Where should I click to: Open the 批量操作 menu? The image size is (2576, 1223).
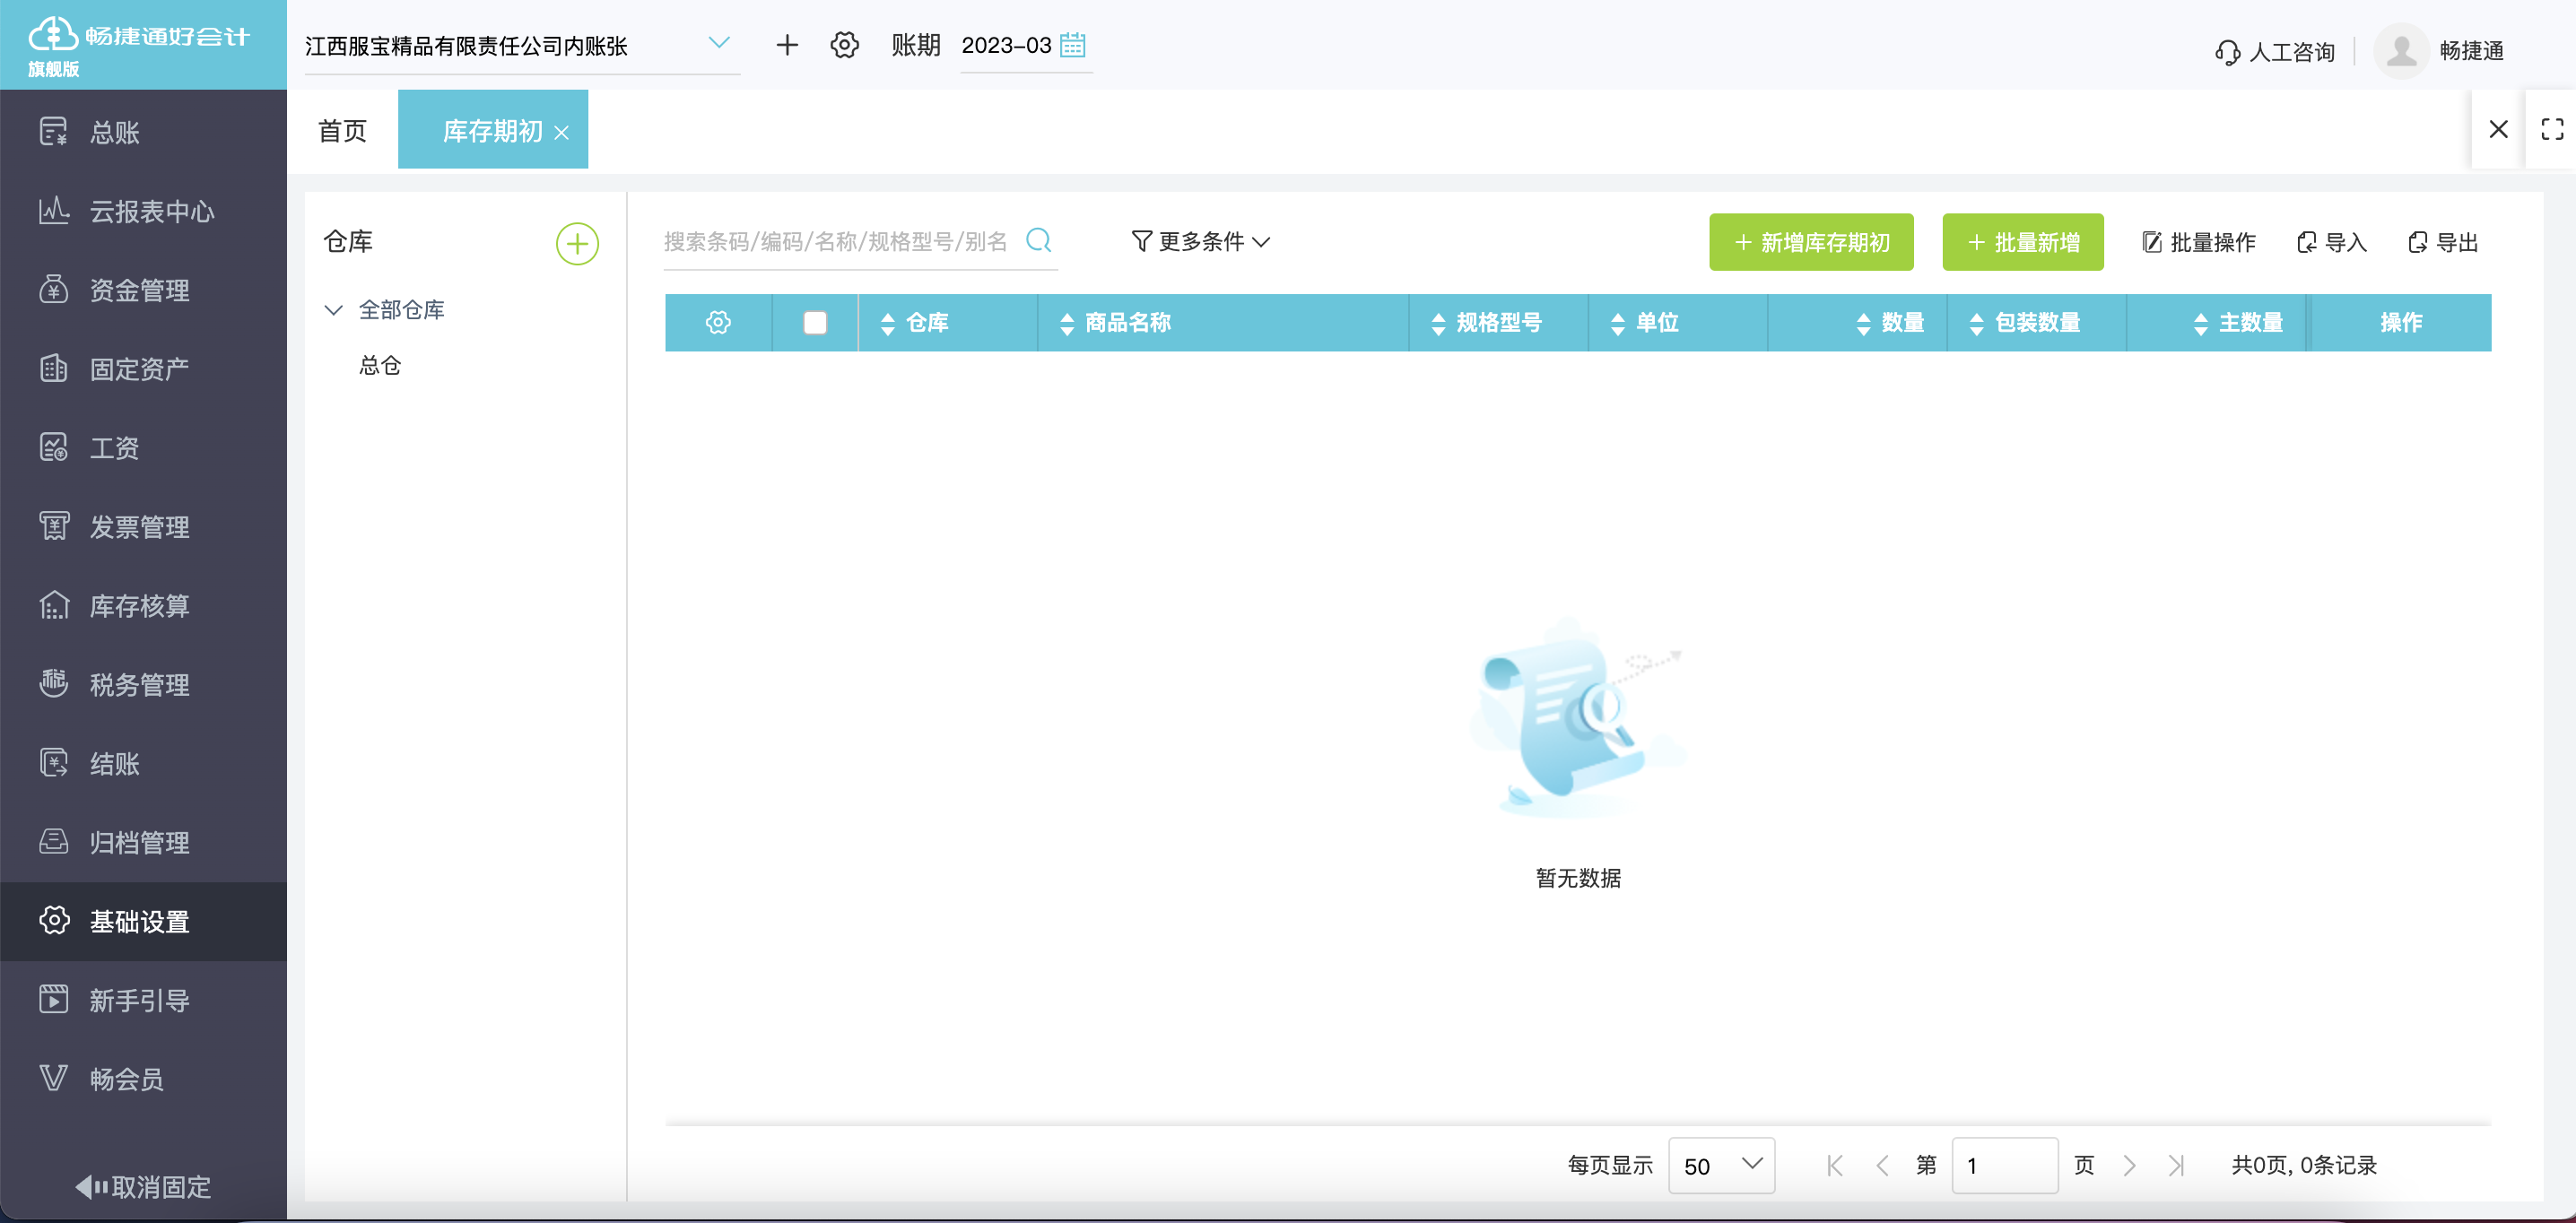[2200, 241]
